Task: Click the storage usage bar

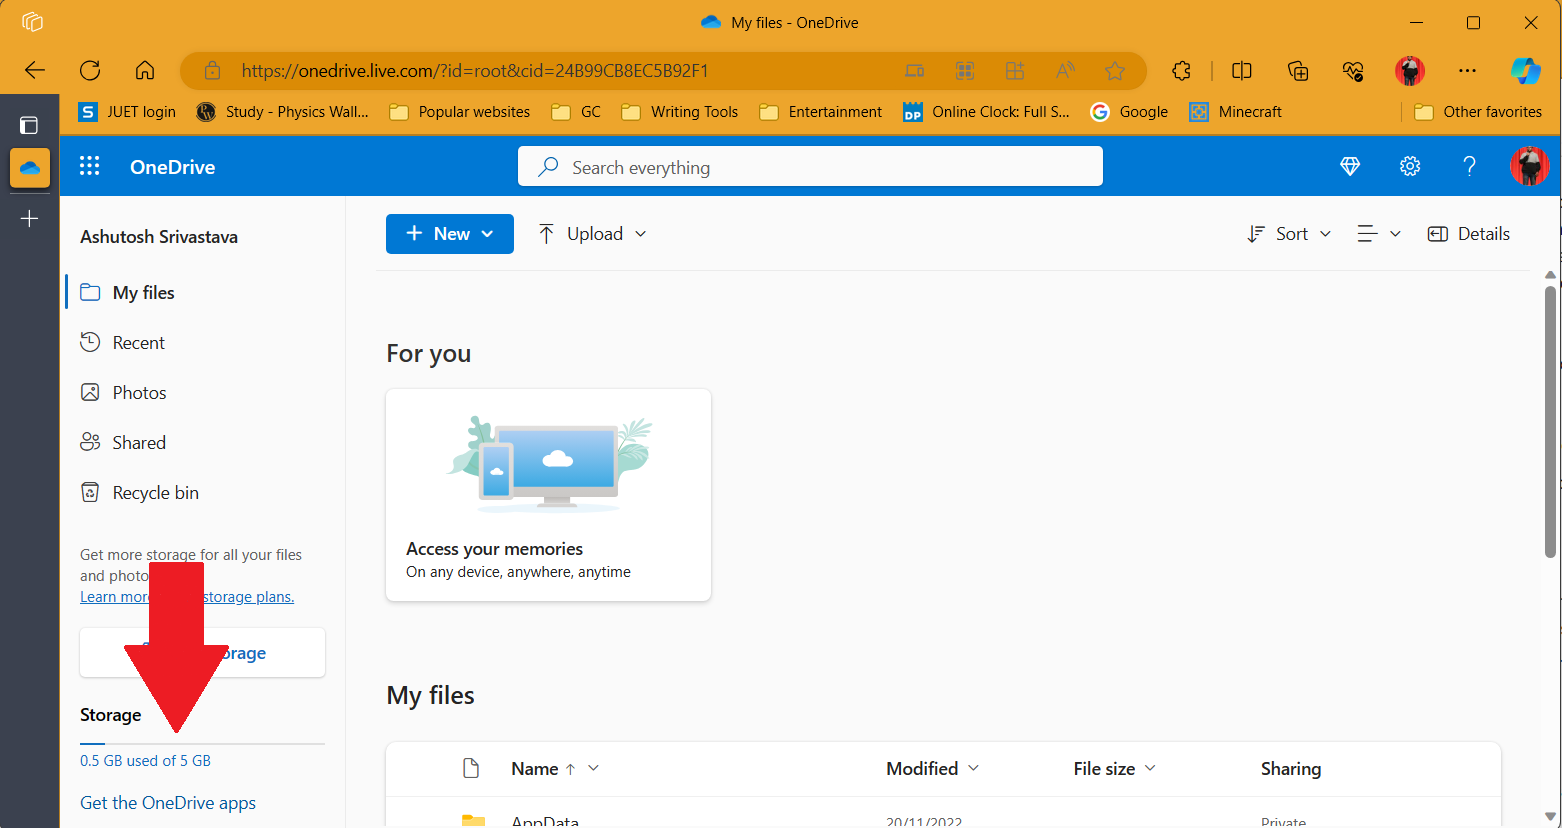Action: 202,745
